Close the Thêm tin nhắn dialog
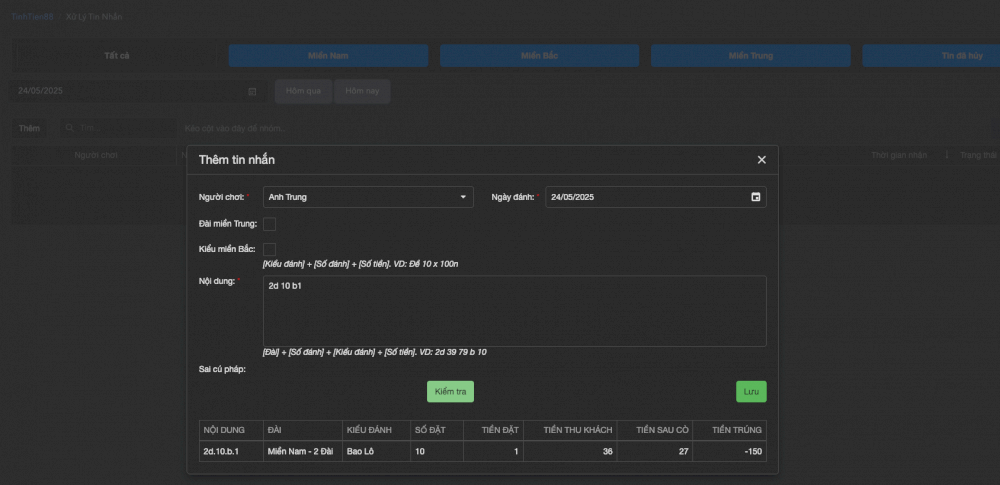This screenshot has width=1000, height=485. coord(761,160)
